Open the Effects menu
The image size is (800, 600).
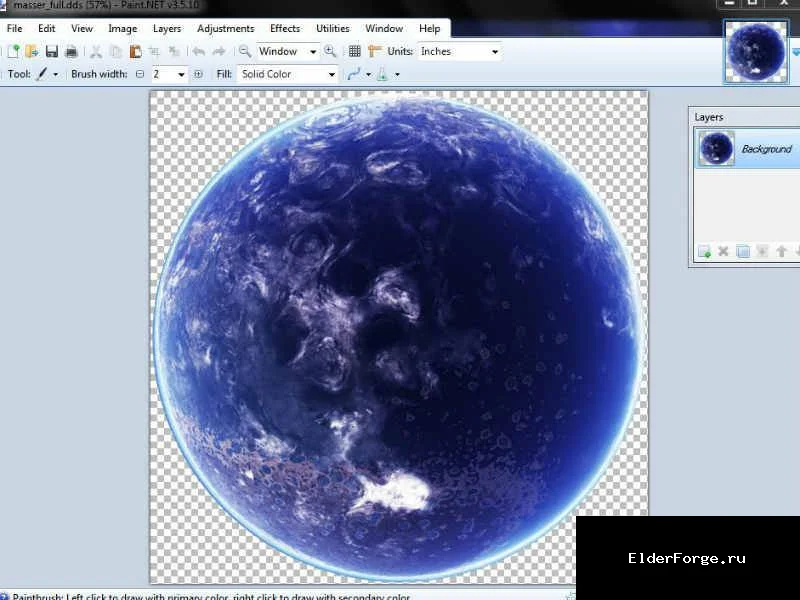285,29
